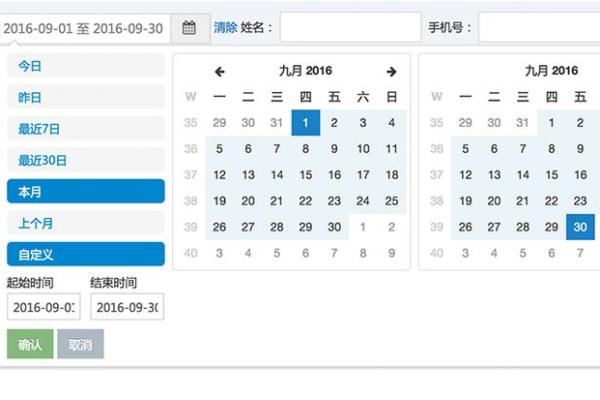
Task: Click the 清除 clear link
Action: [225, 28]
